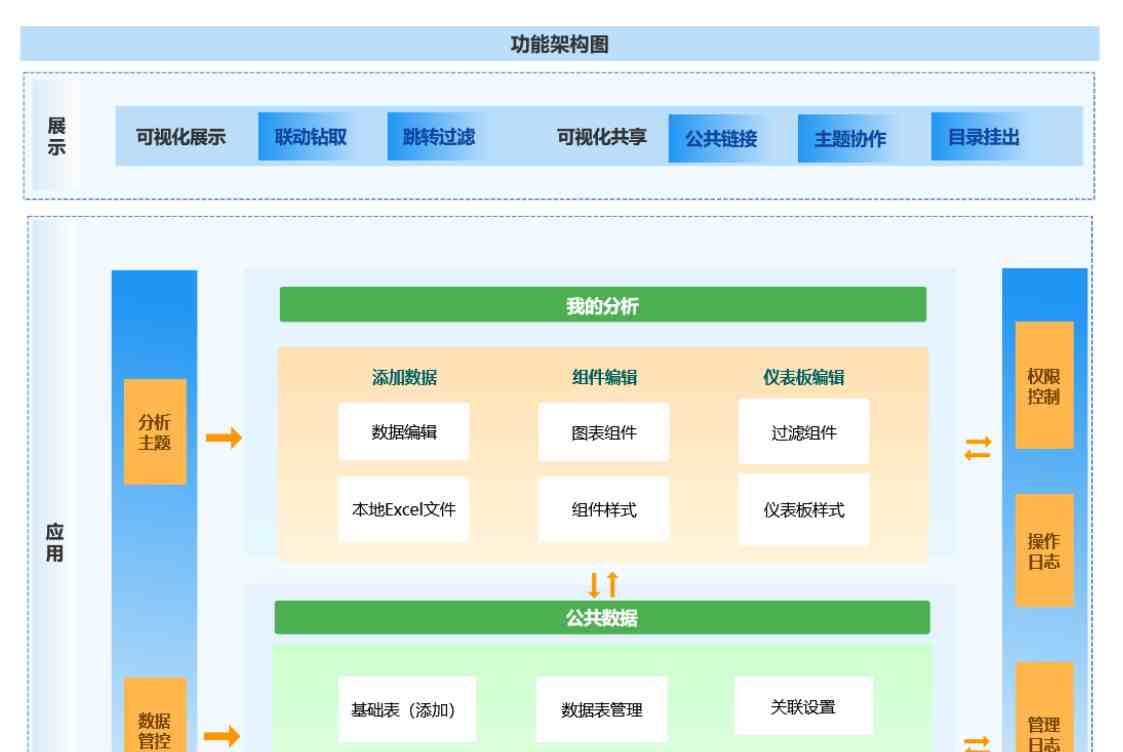Expand the 我的分析 section header
The image size is (1123, 752).
tap(602, 307)
